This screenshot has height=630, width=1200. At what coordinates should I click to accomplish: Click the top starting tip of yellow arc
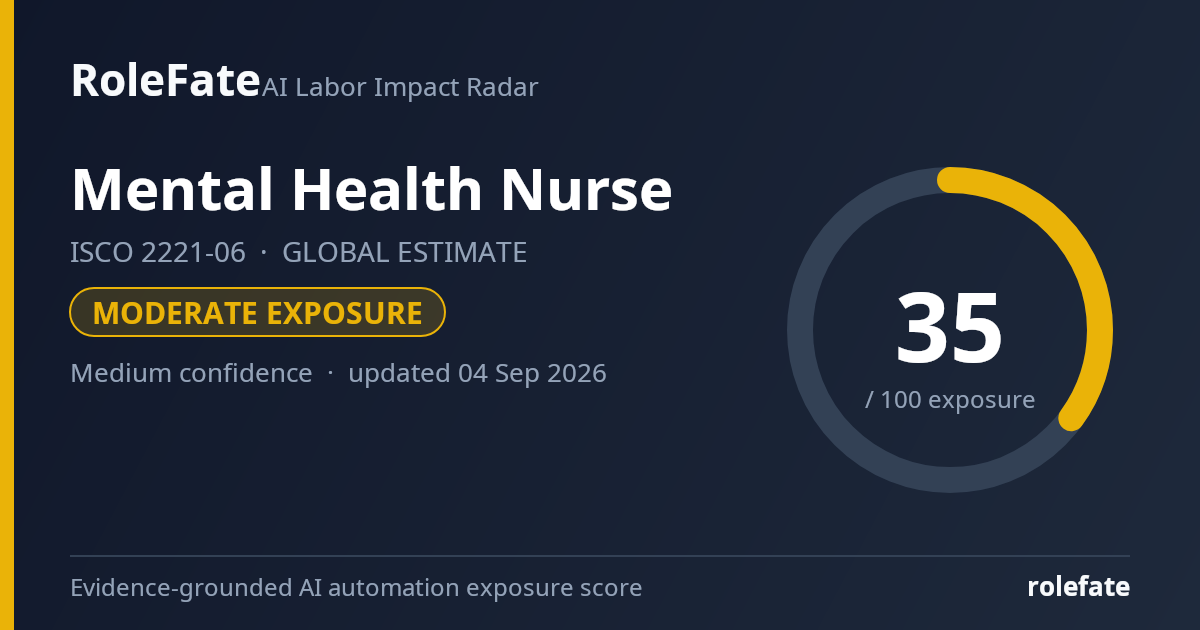[949, 180]
